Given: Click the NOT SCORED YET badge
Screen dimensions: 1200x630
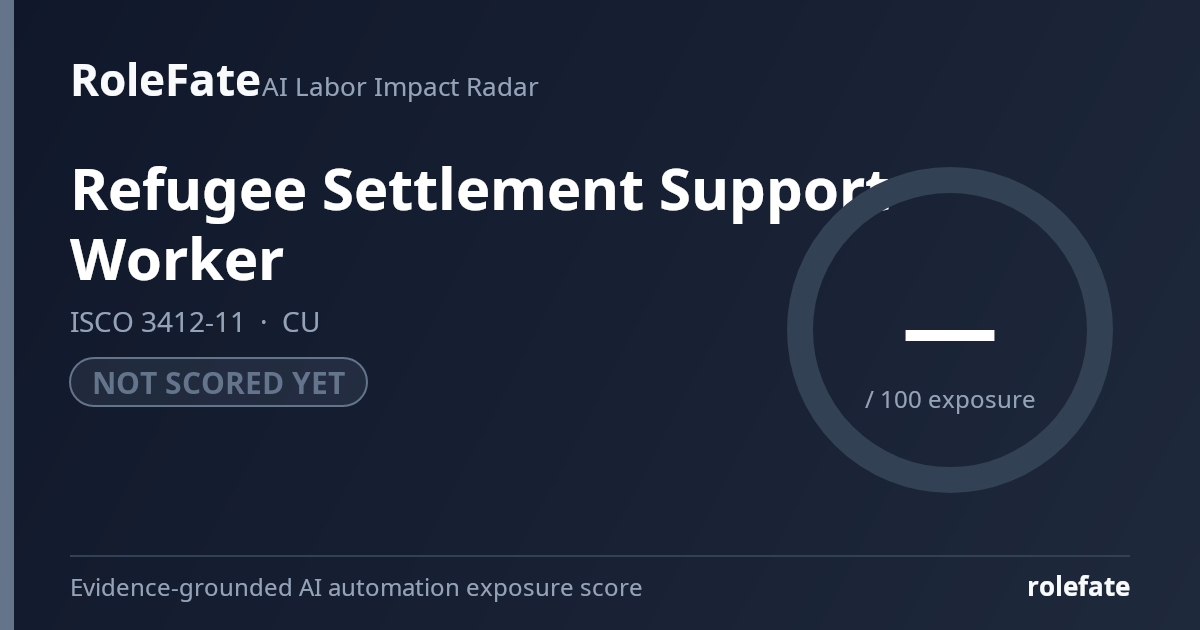Looking at the screenshot, I should [218, 382].
